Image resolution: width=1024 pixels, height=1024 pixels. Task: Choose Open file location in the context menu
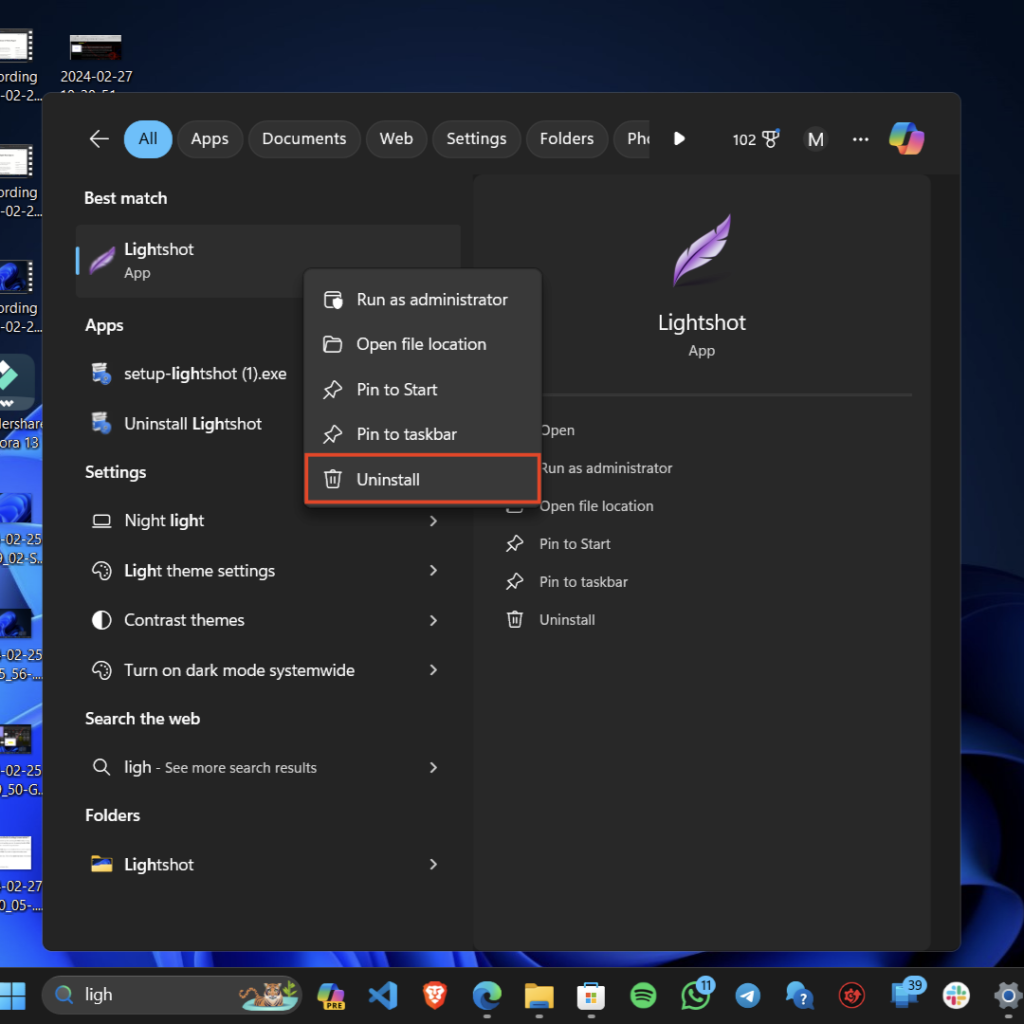tap(423, 344)
